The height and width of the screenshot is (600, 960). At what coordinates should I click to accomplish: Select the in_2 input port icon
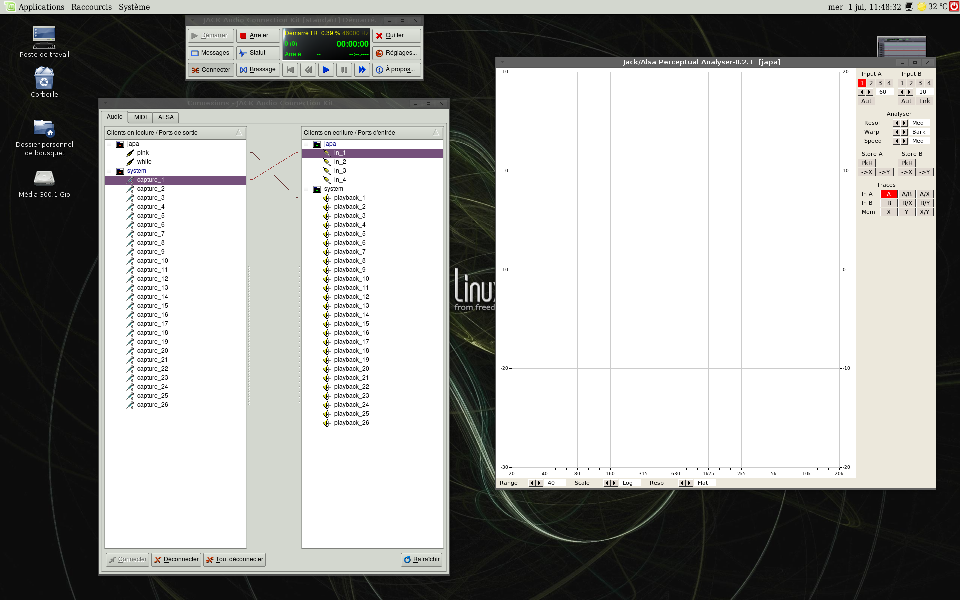(x=326, y=161)
